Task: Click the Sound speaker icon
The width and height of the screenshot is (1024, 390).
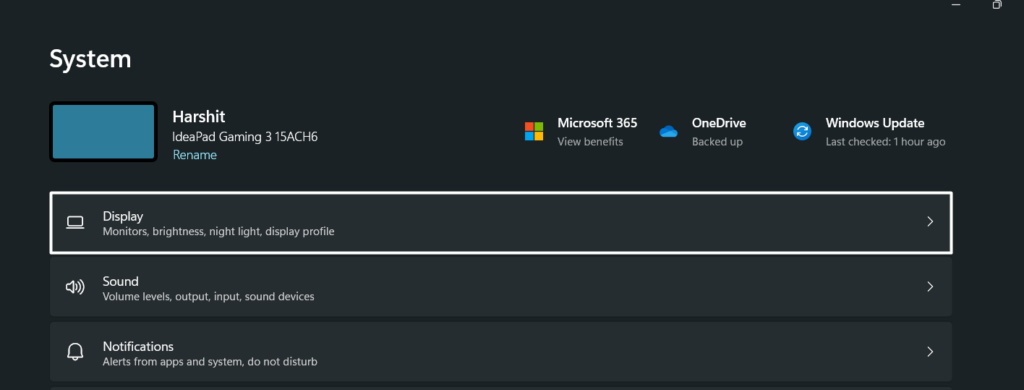Action: click(75, 287)
